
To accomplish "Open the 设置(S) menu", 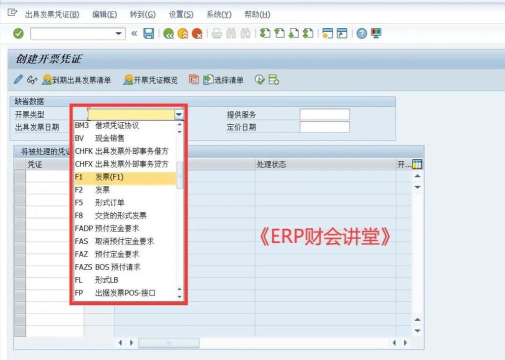I will coord(181,14).
